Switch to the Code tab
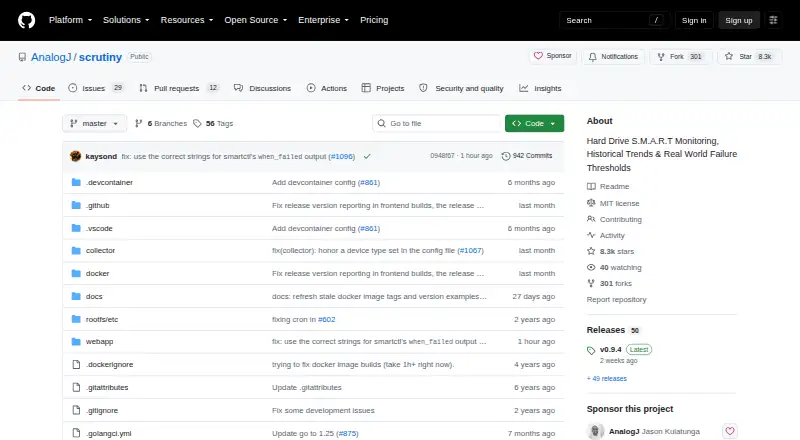Screen dimensions: 800x440 click(38, 88)
